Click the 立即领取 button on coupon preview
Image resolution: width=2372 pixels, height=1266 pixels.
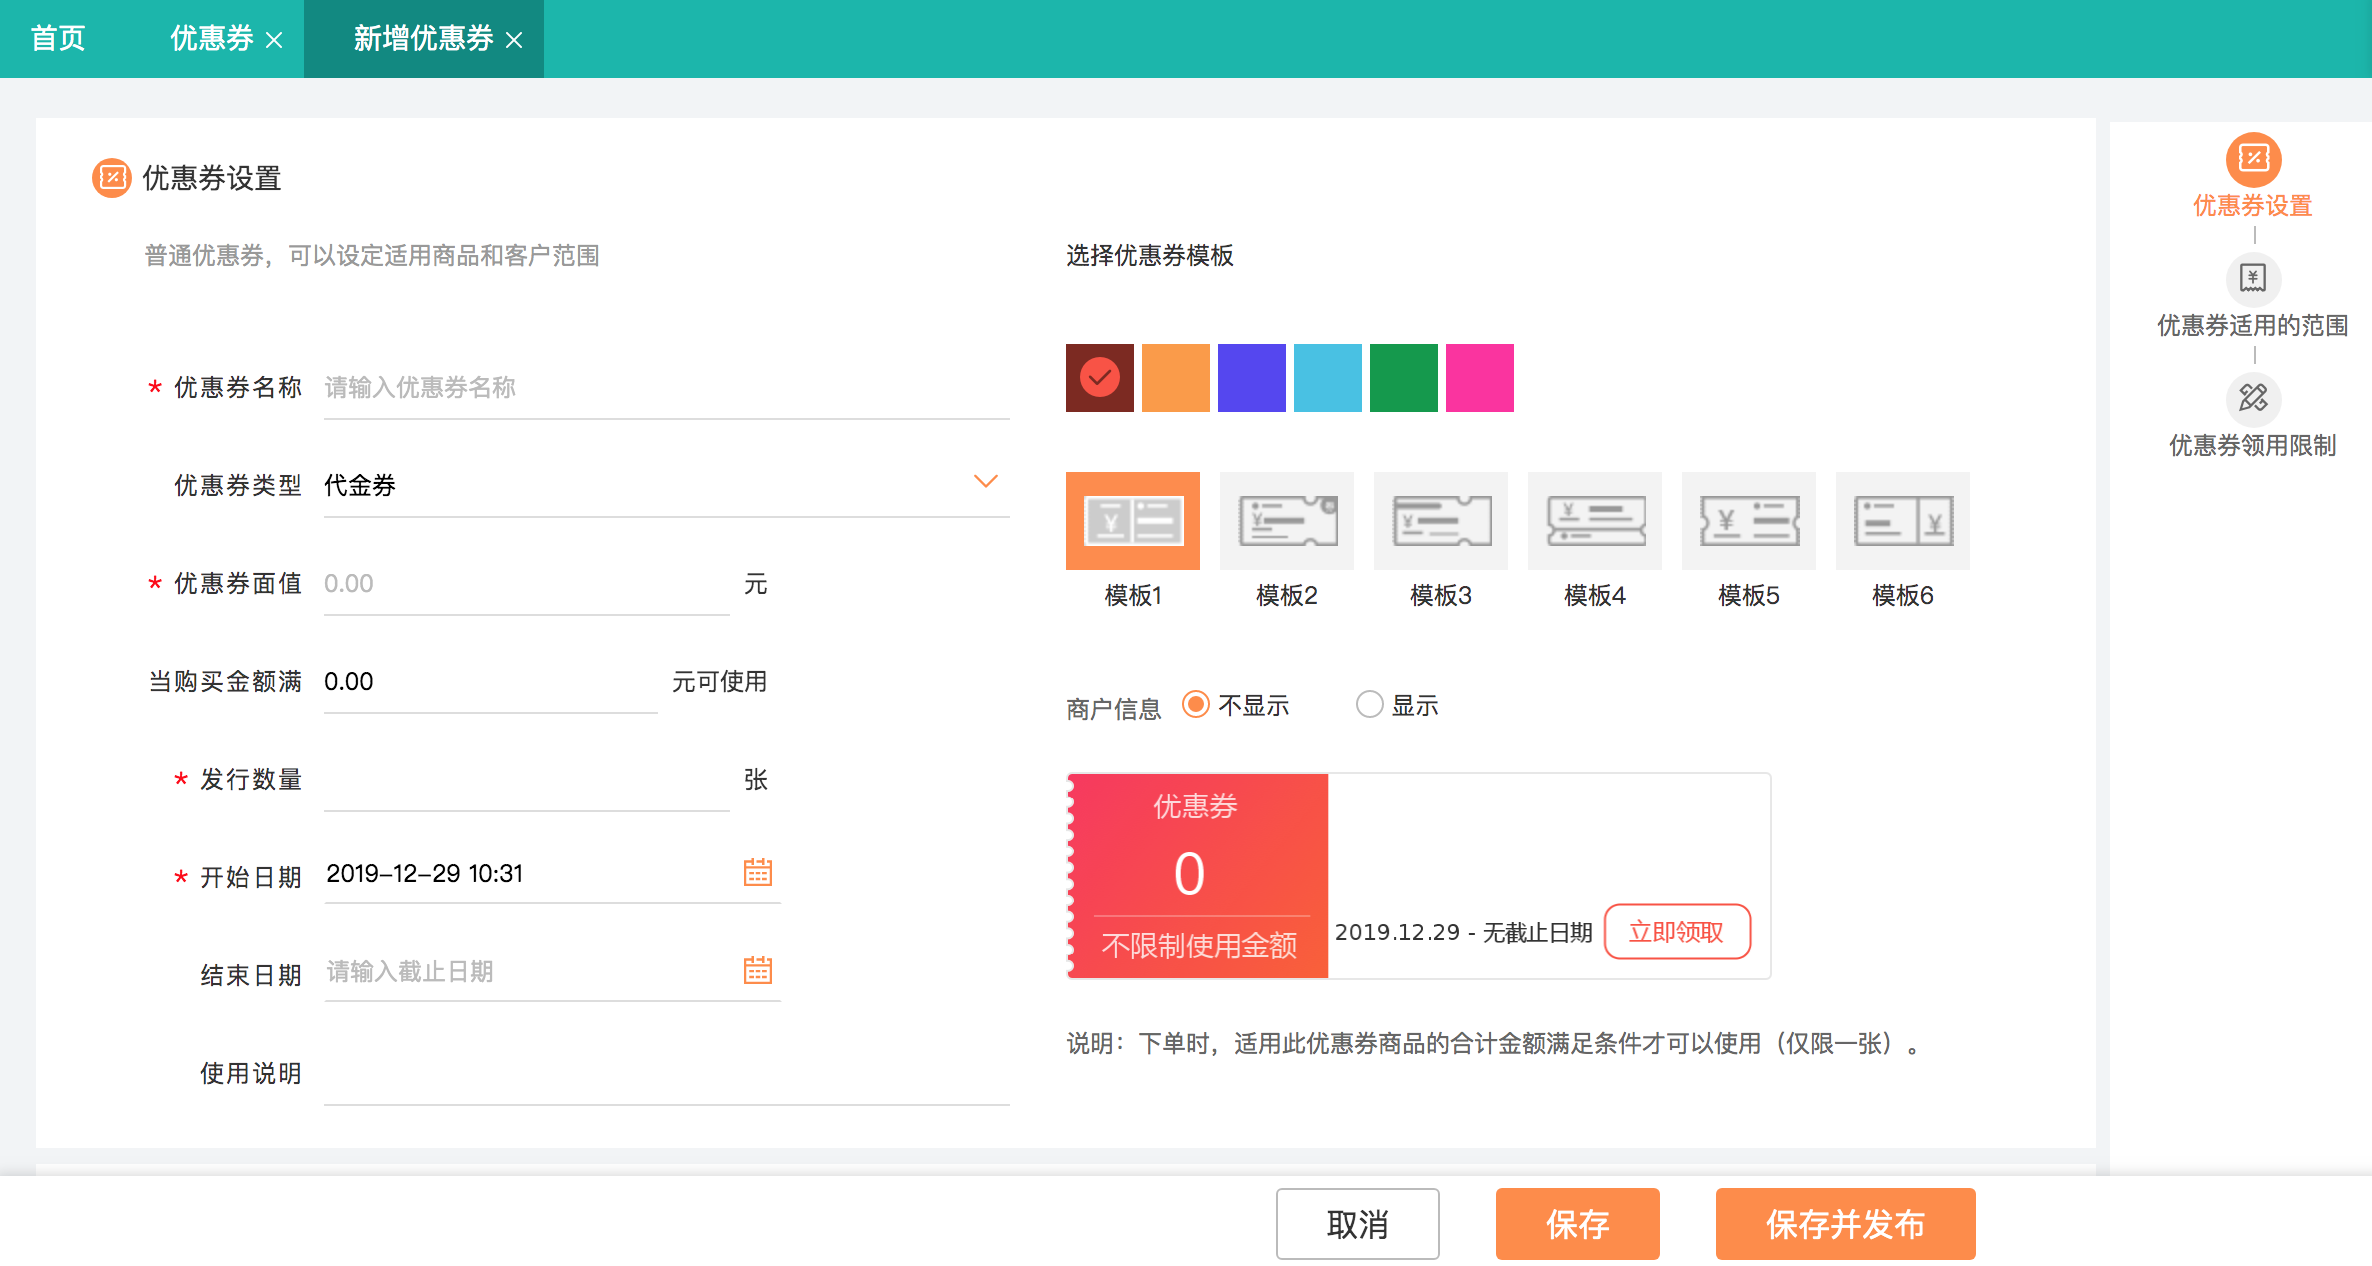point(1677,930)
